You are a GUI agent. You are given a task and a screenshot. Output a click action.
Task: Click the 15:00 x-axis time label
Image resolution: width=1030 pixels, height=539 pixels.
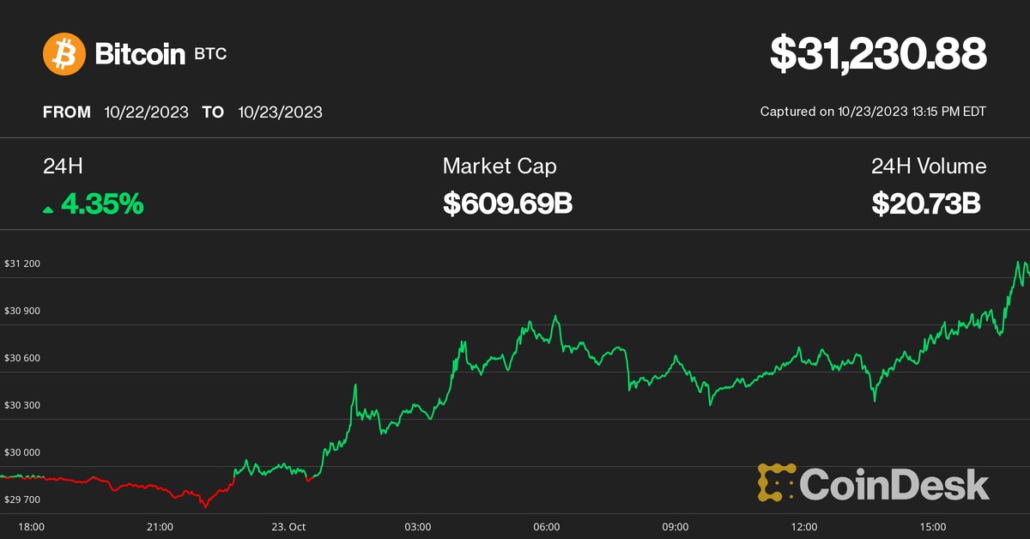[932, 526]
